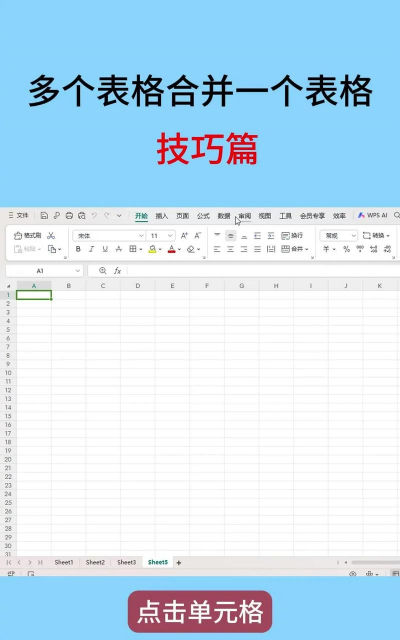Open the Copy dropdown button
This screenshot has height=640, width=400.
point(54,249)
